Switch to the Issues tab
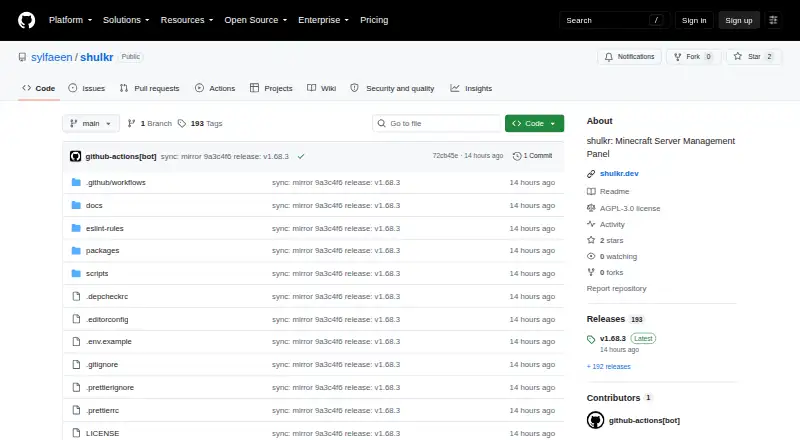Screen dimensions: 800x440 (x=87, y=88)
